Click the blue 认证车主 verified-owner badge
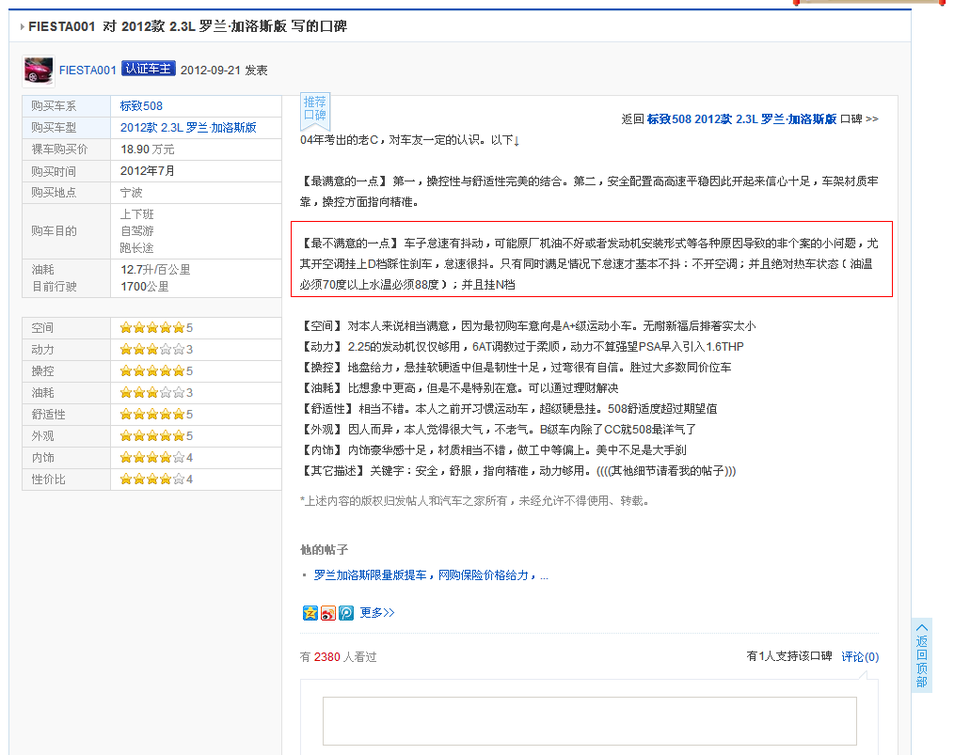This screenshot has height=755, width=970. (146, 68)
